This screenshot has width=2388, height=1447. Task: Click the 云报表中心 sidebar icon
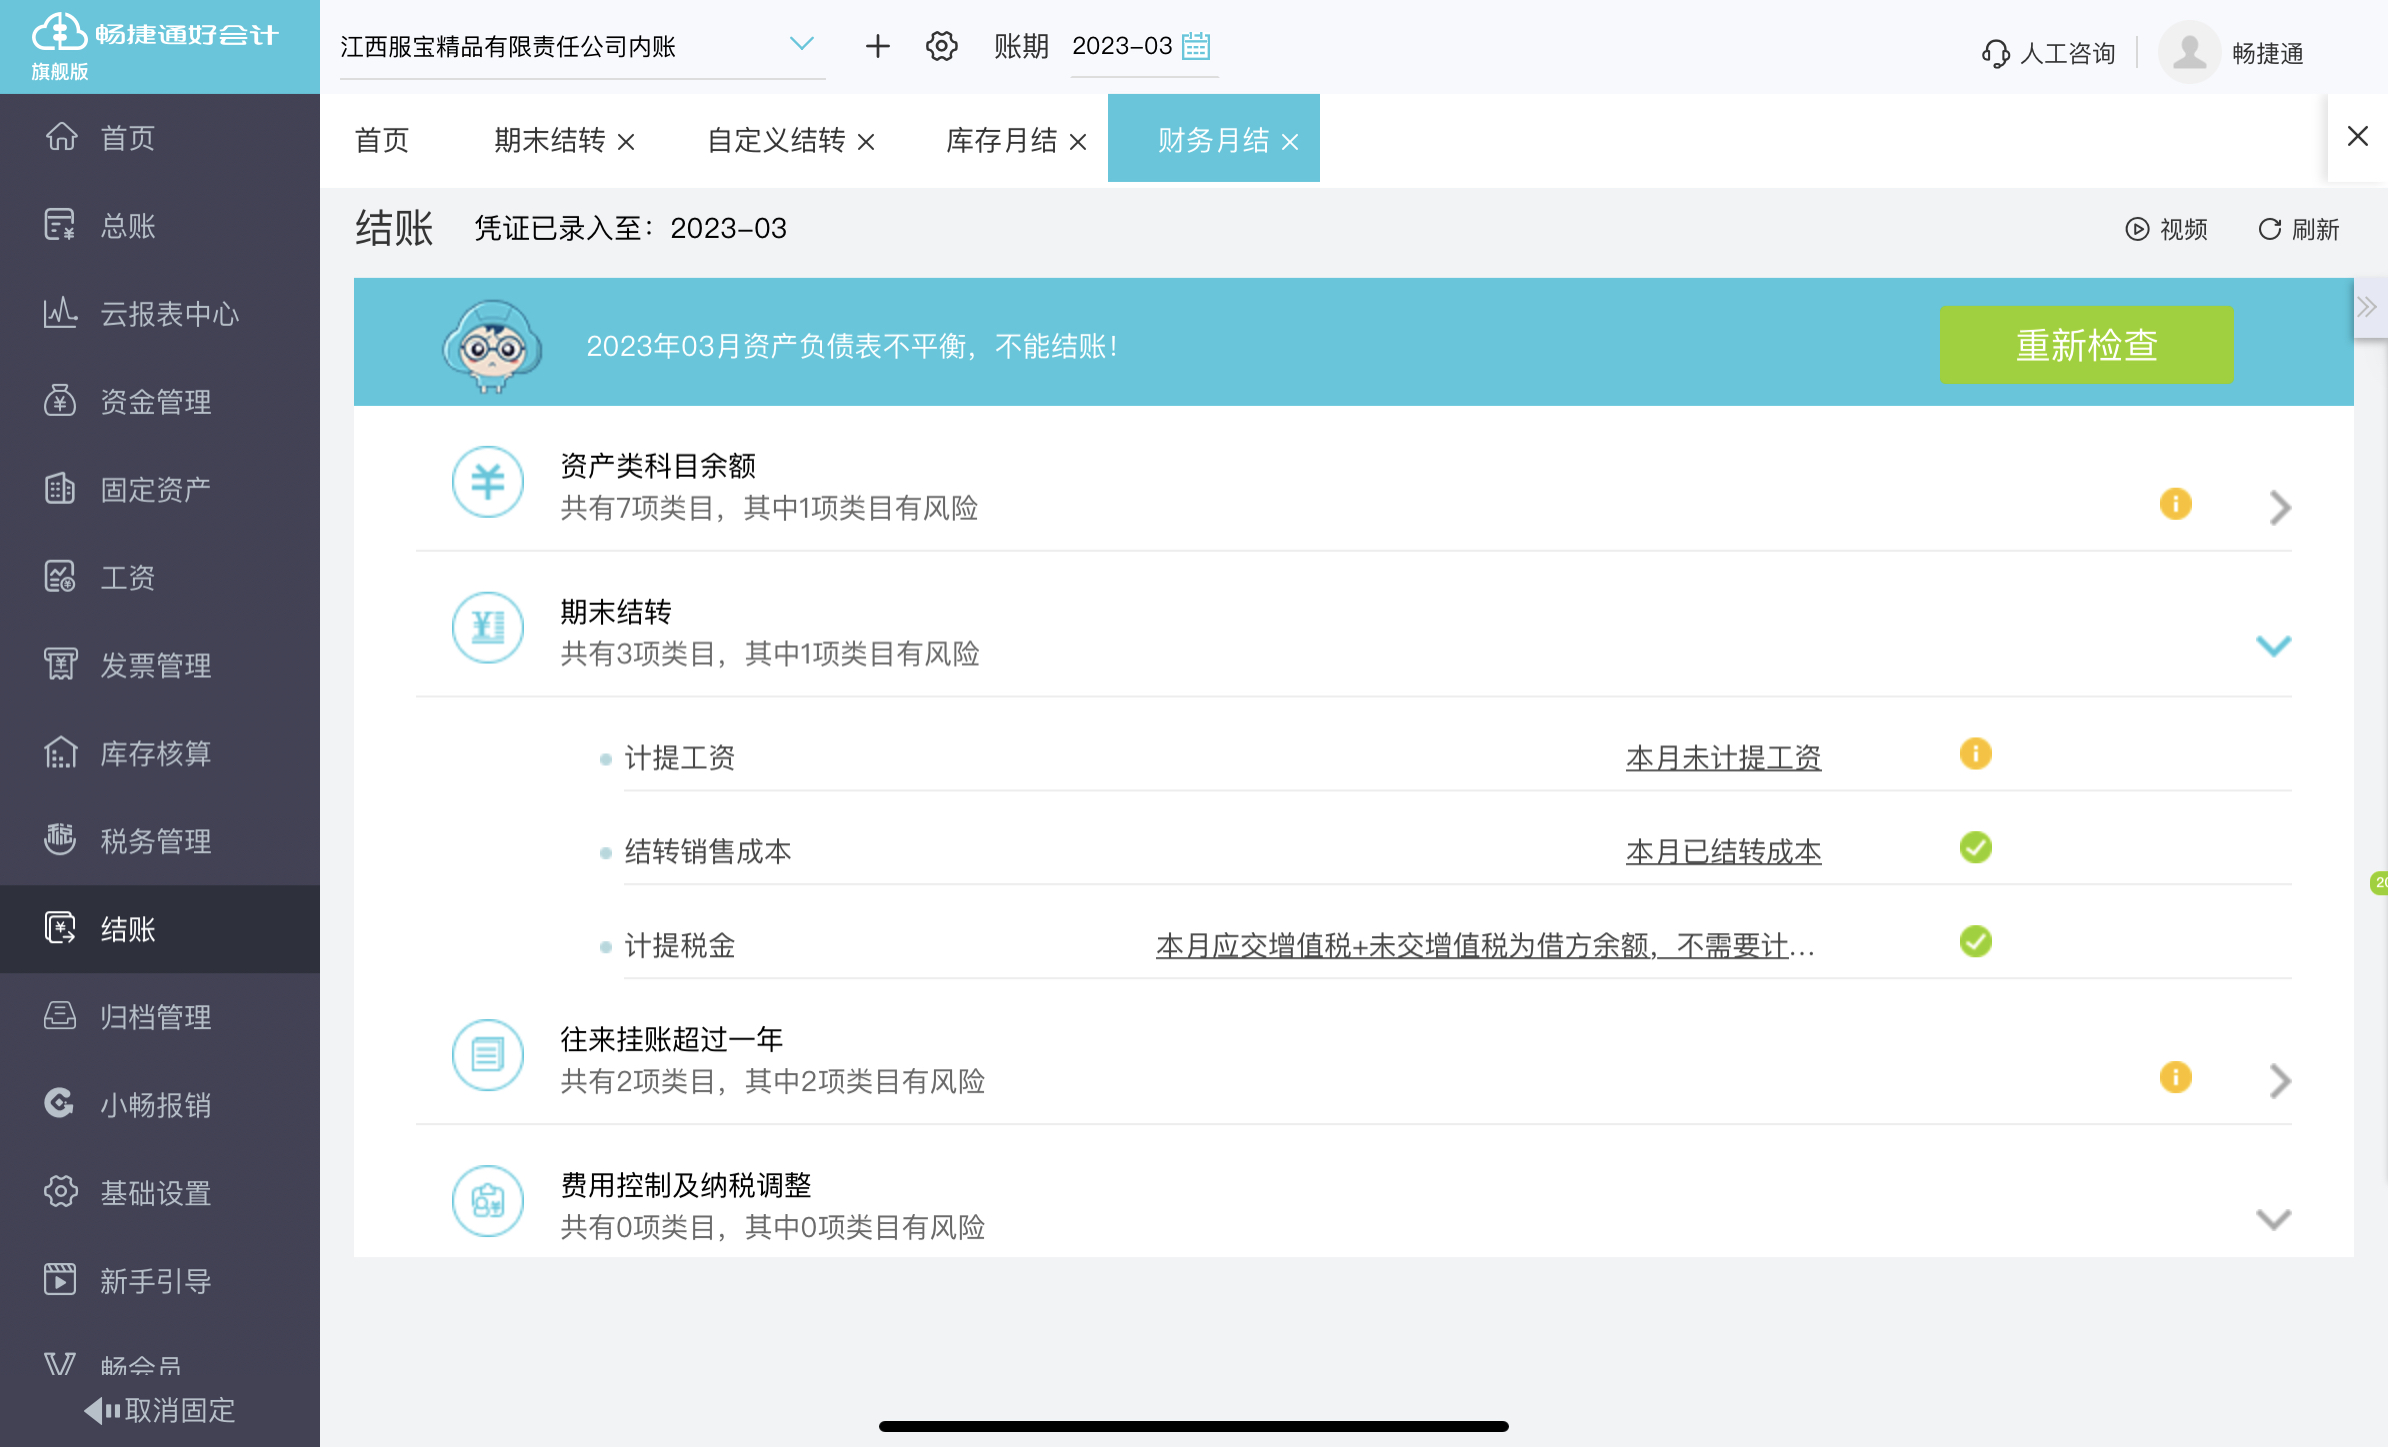[x=61, y=314]
